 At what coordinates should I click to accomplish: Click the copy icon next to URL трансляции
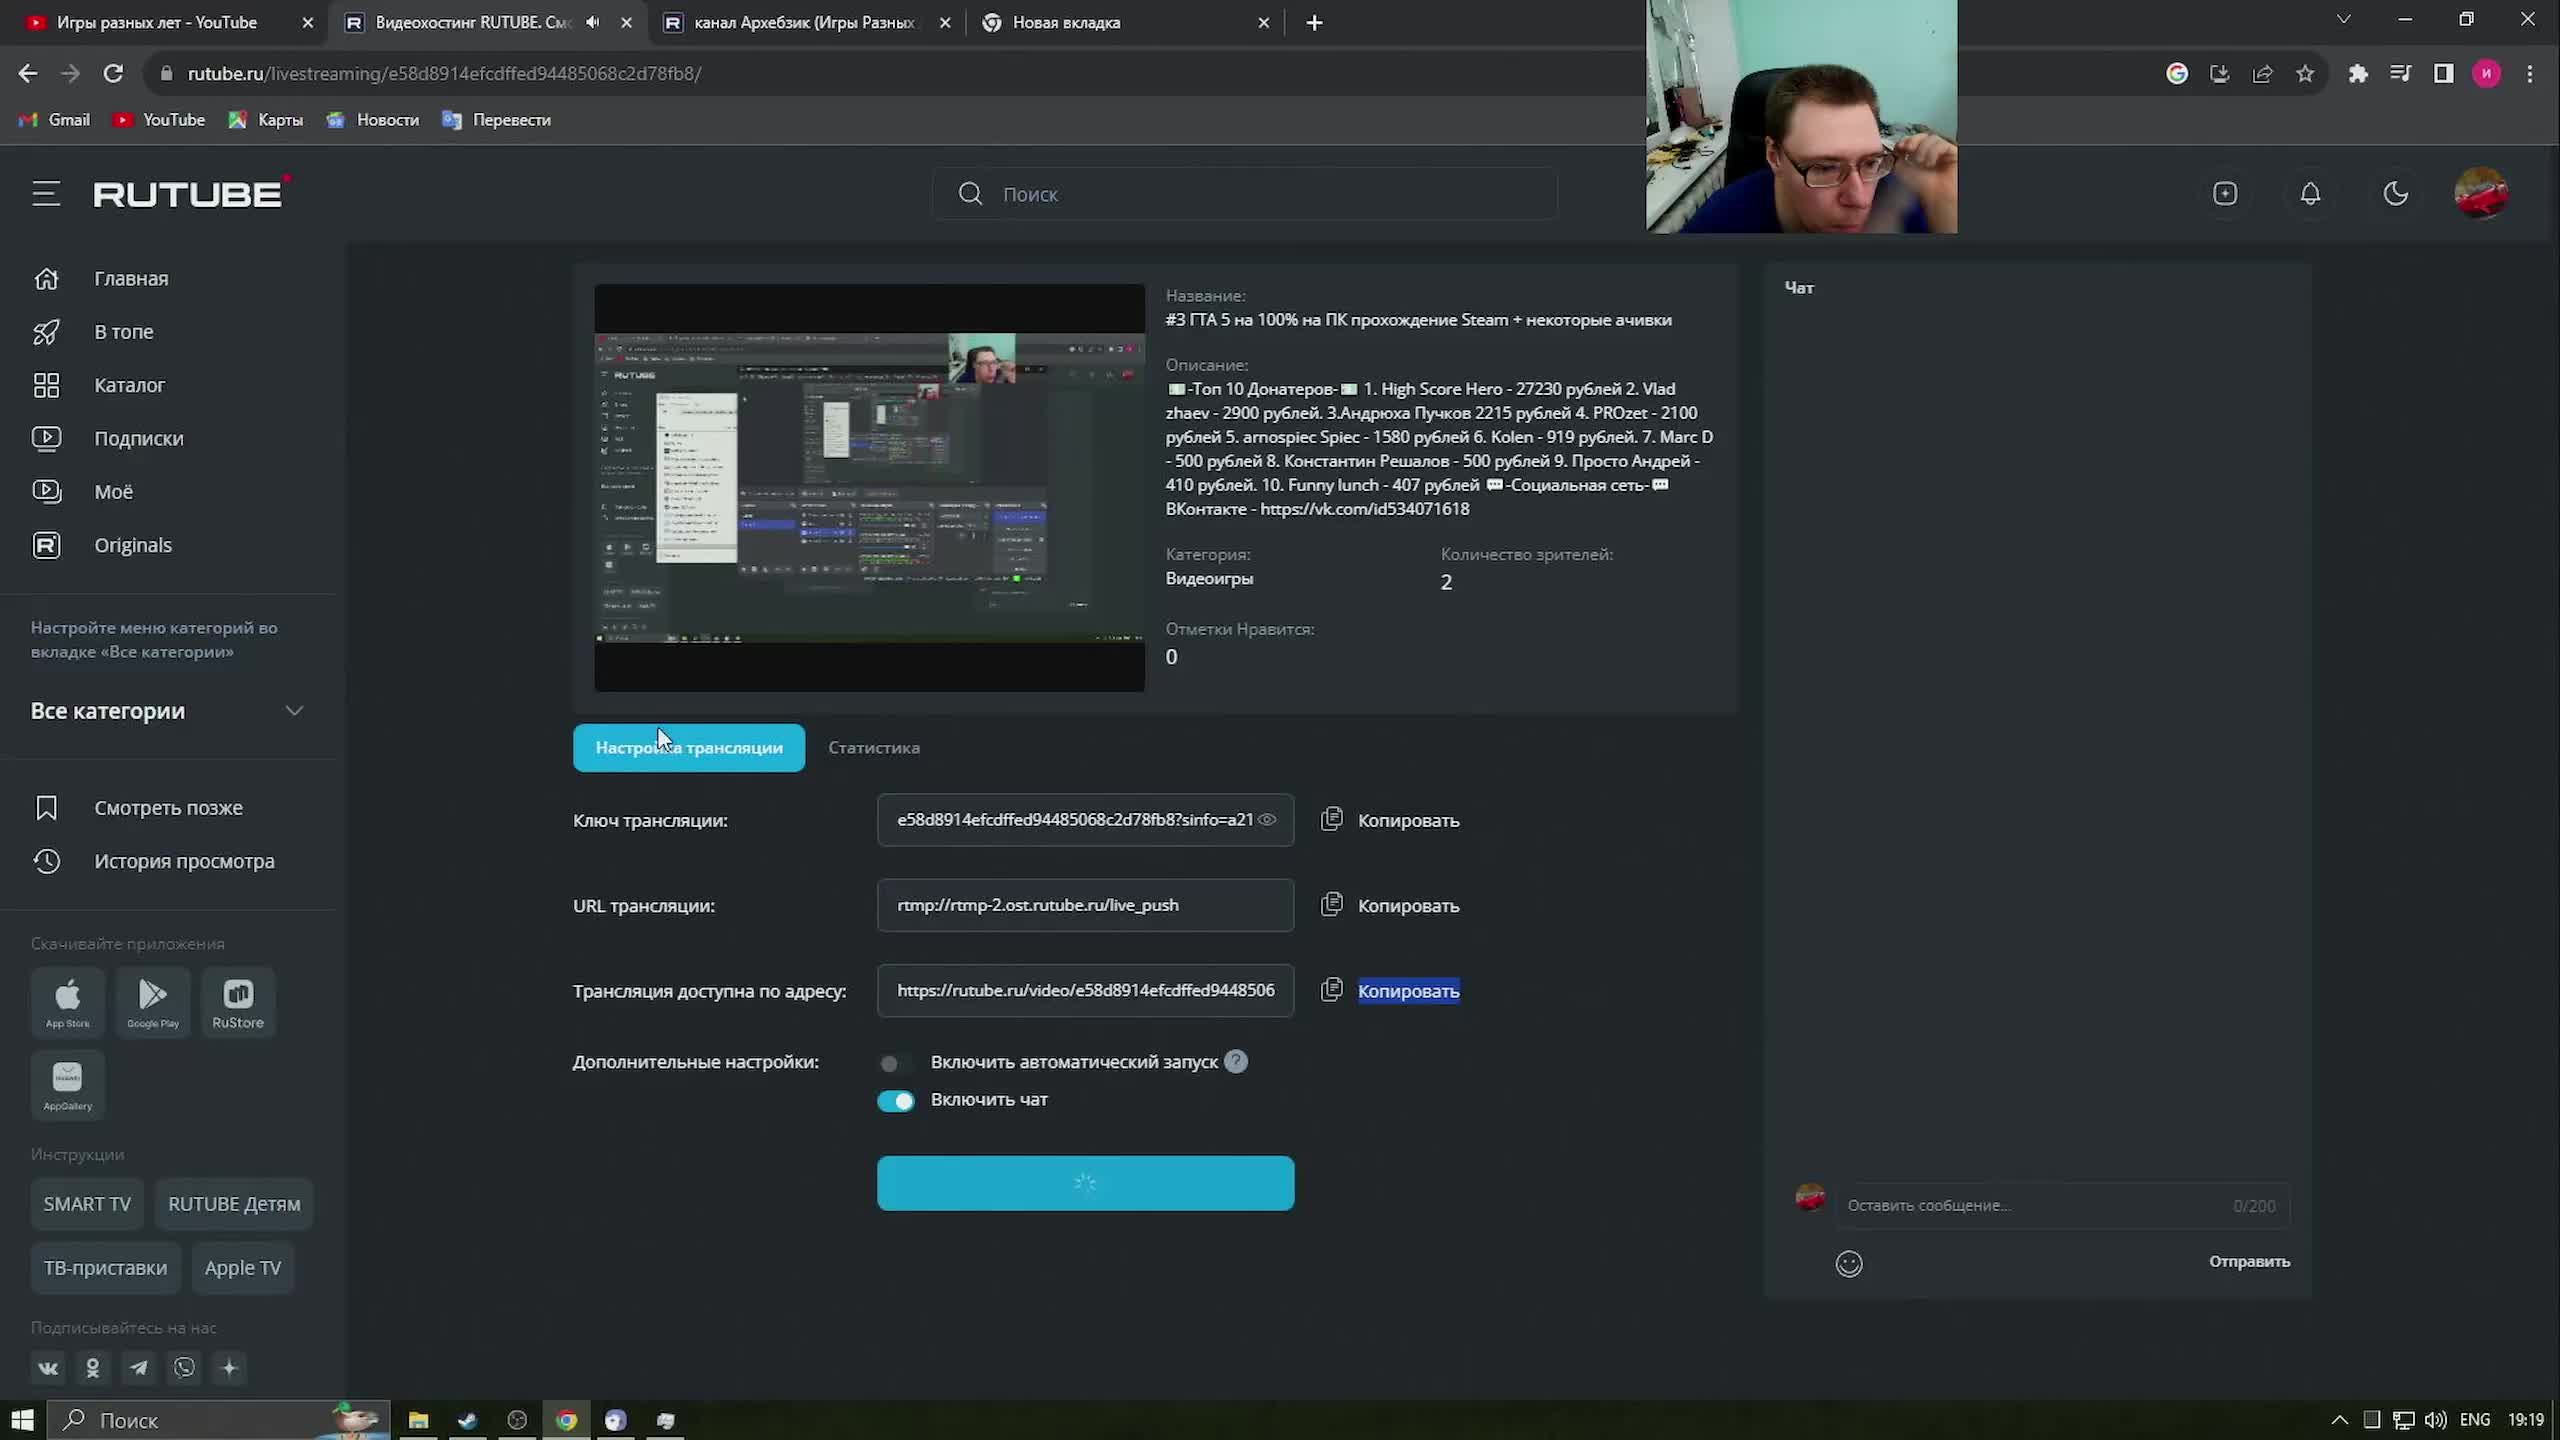[1333, 904]
